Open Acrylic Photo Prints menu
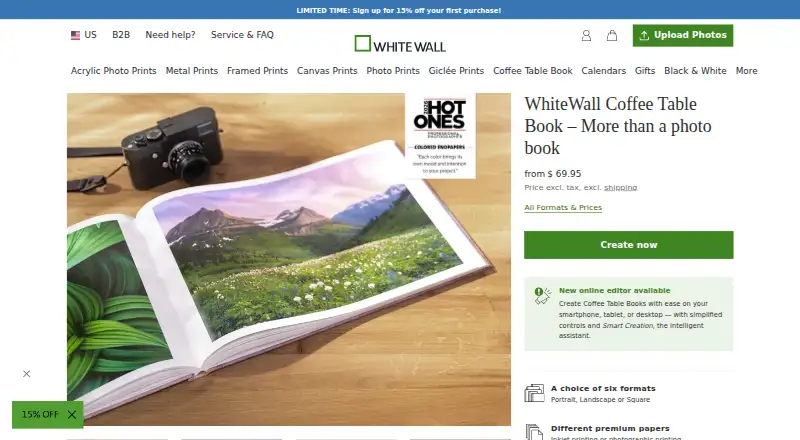 pyautogui.click(x=114, y=71)
